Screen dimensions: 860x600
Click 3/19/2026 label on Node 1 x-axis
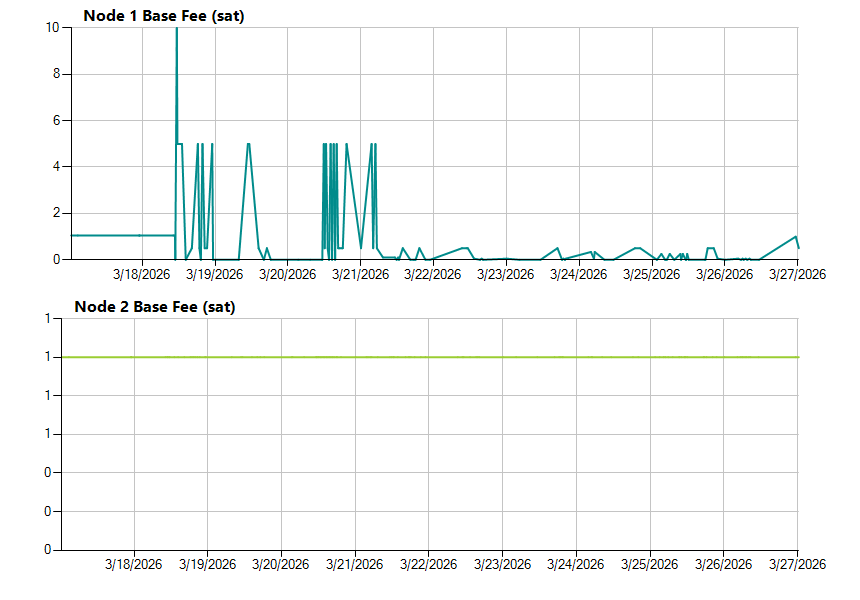(x=214, y=274)
